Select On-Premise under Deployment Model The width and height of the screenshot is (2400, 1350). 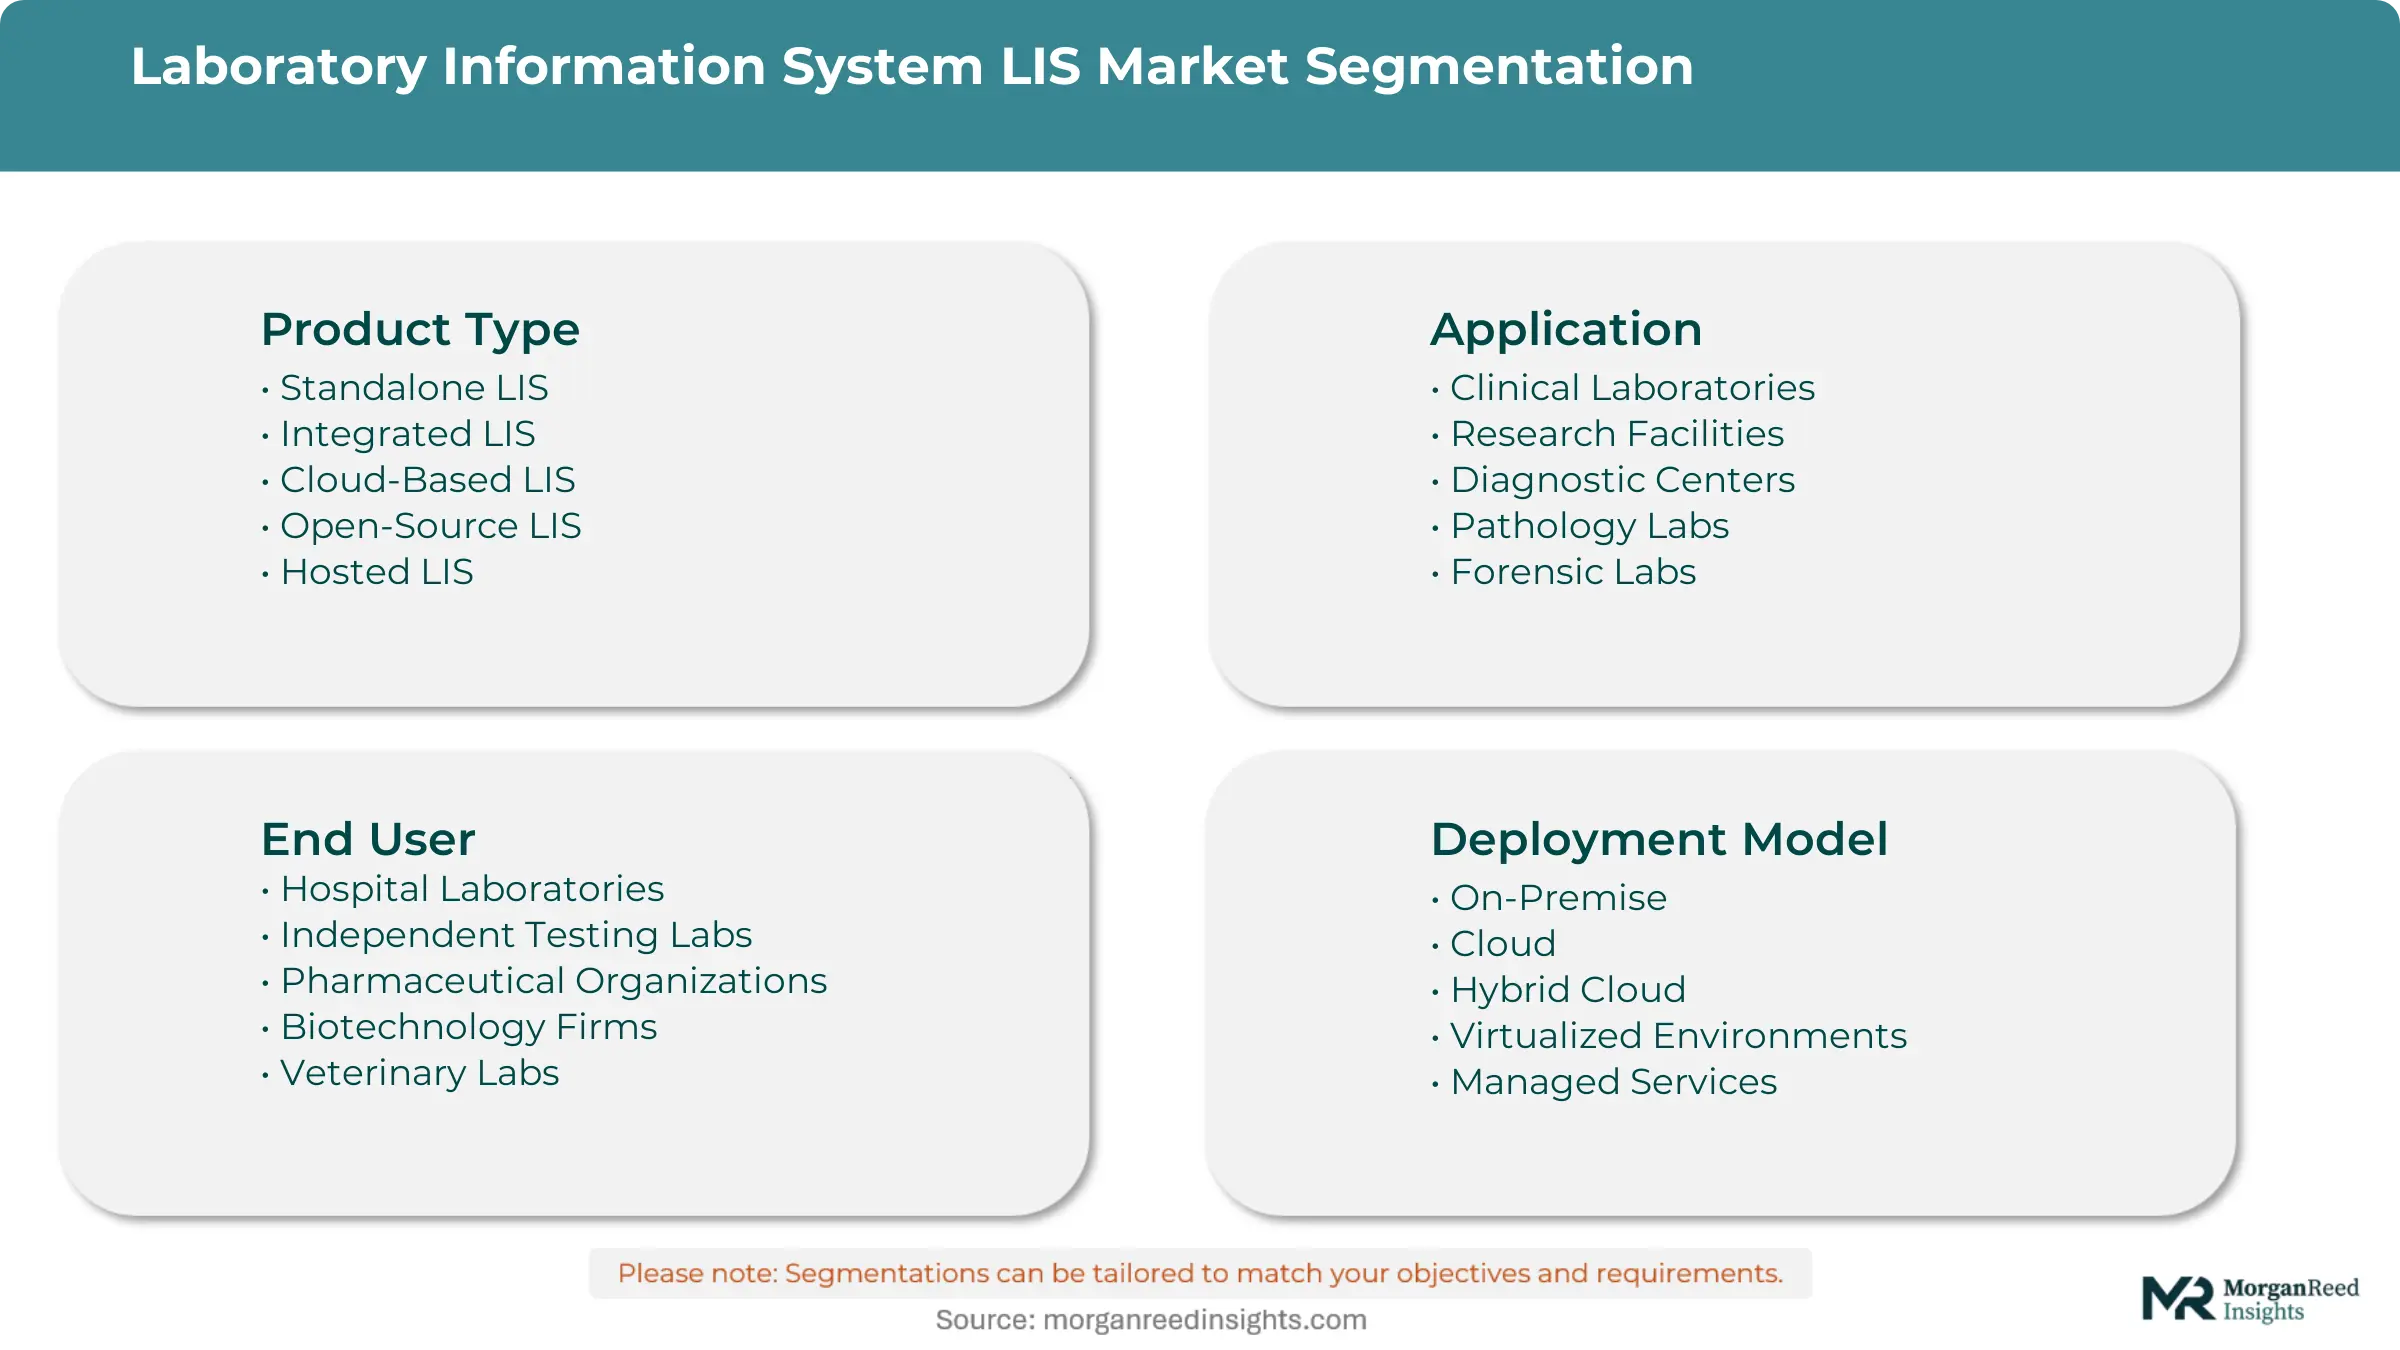click(x=1558, y=898)
